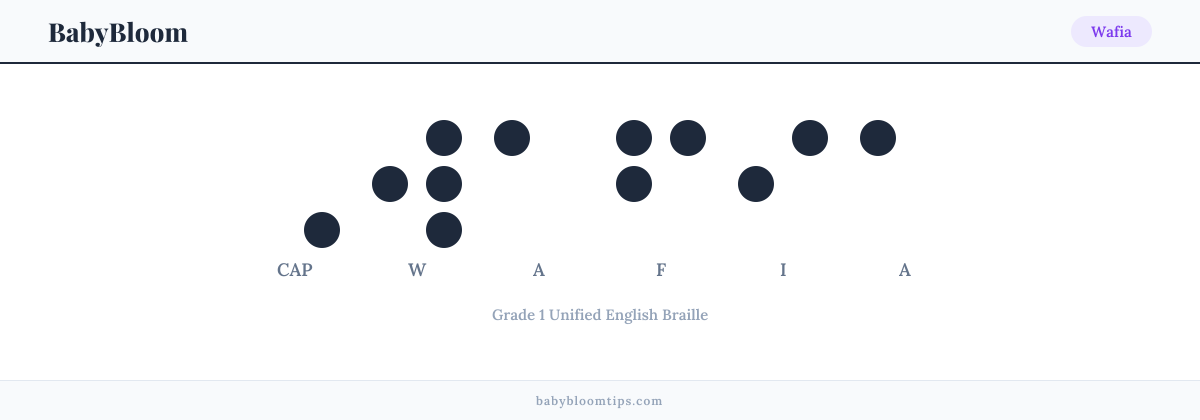
Task: Click the dot of the final A cell
Action: (x=878, y=138)
